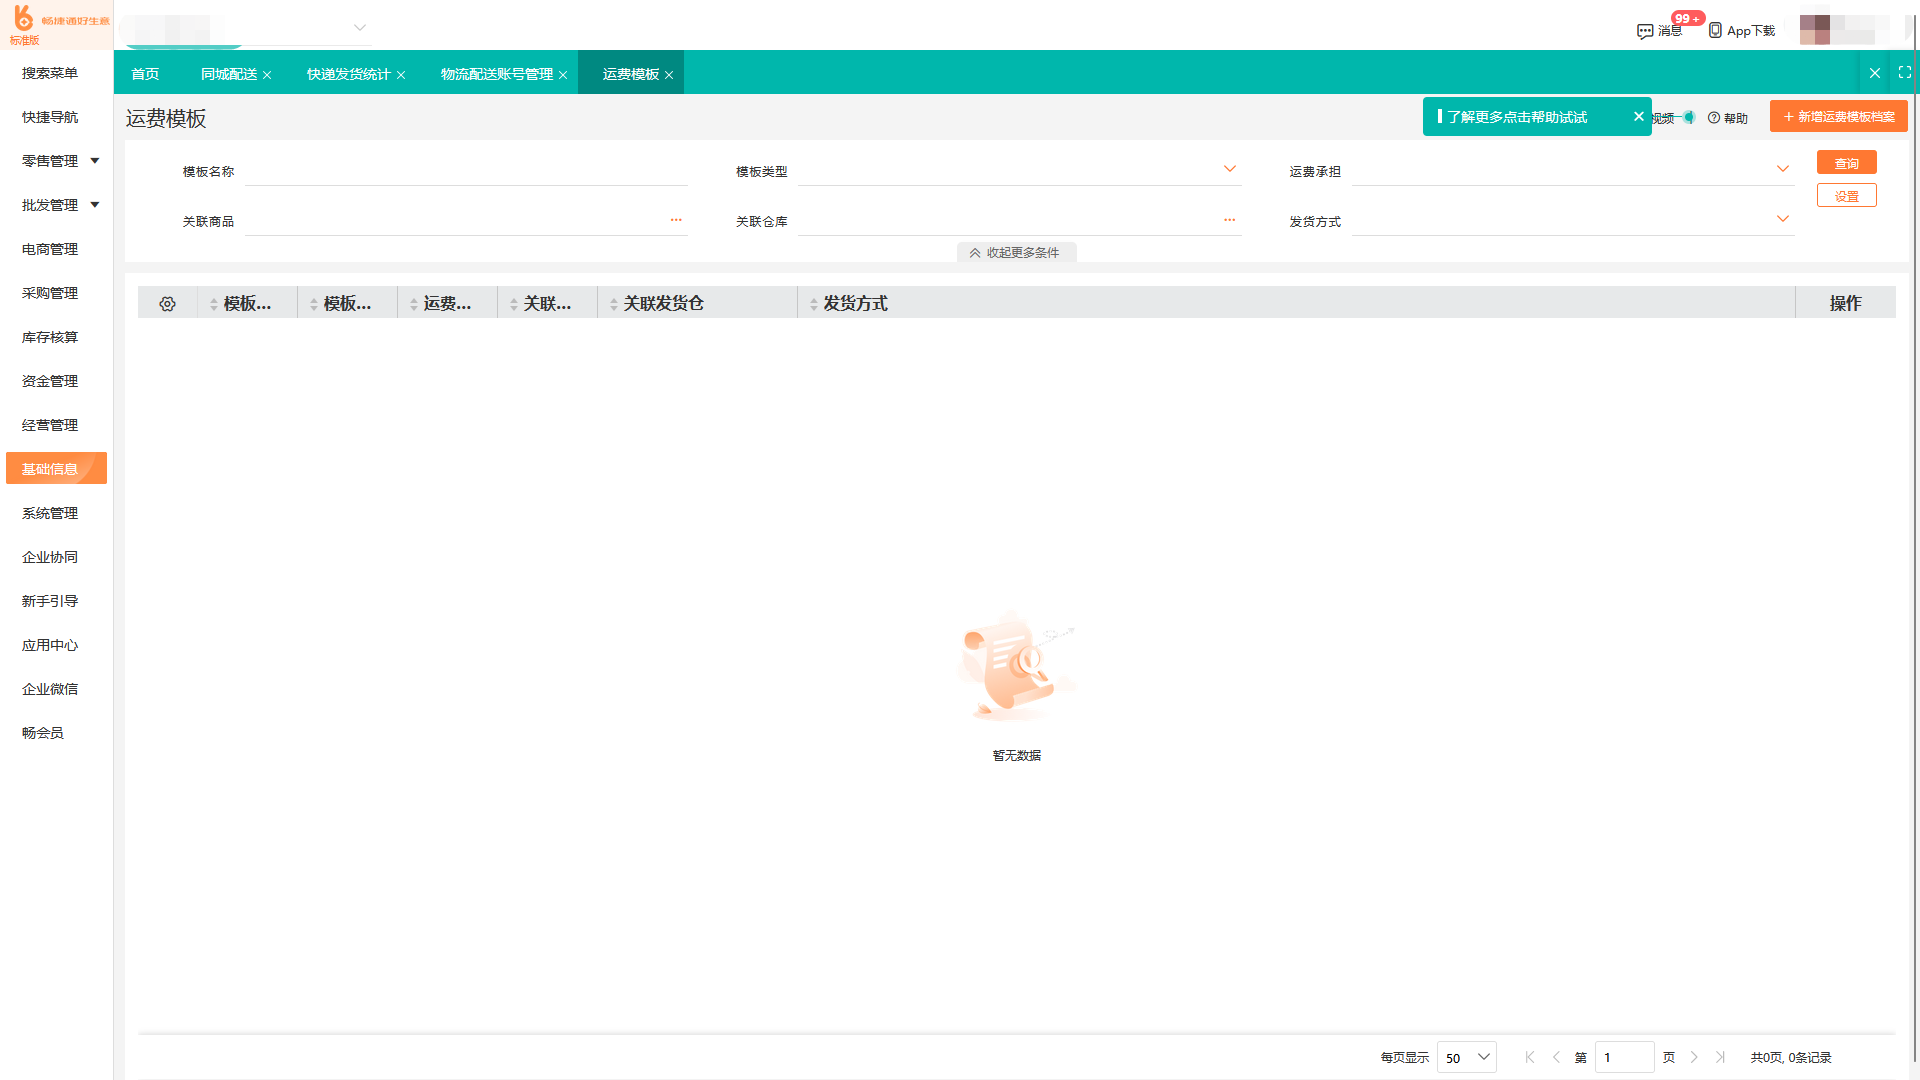Viewport: 1920px width, 1080px height.
Task: Click the 下一页 pagination arrow
Action: click(1695, 1054)
